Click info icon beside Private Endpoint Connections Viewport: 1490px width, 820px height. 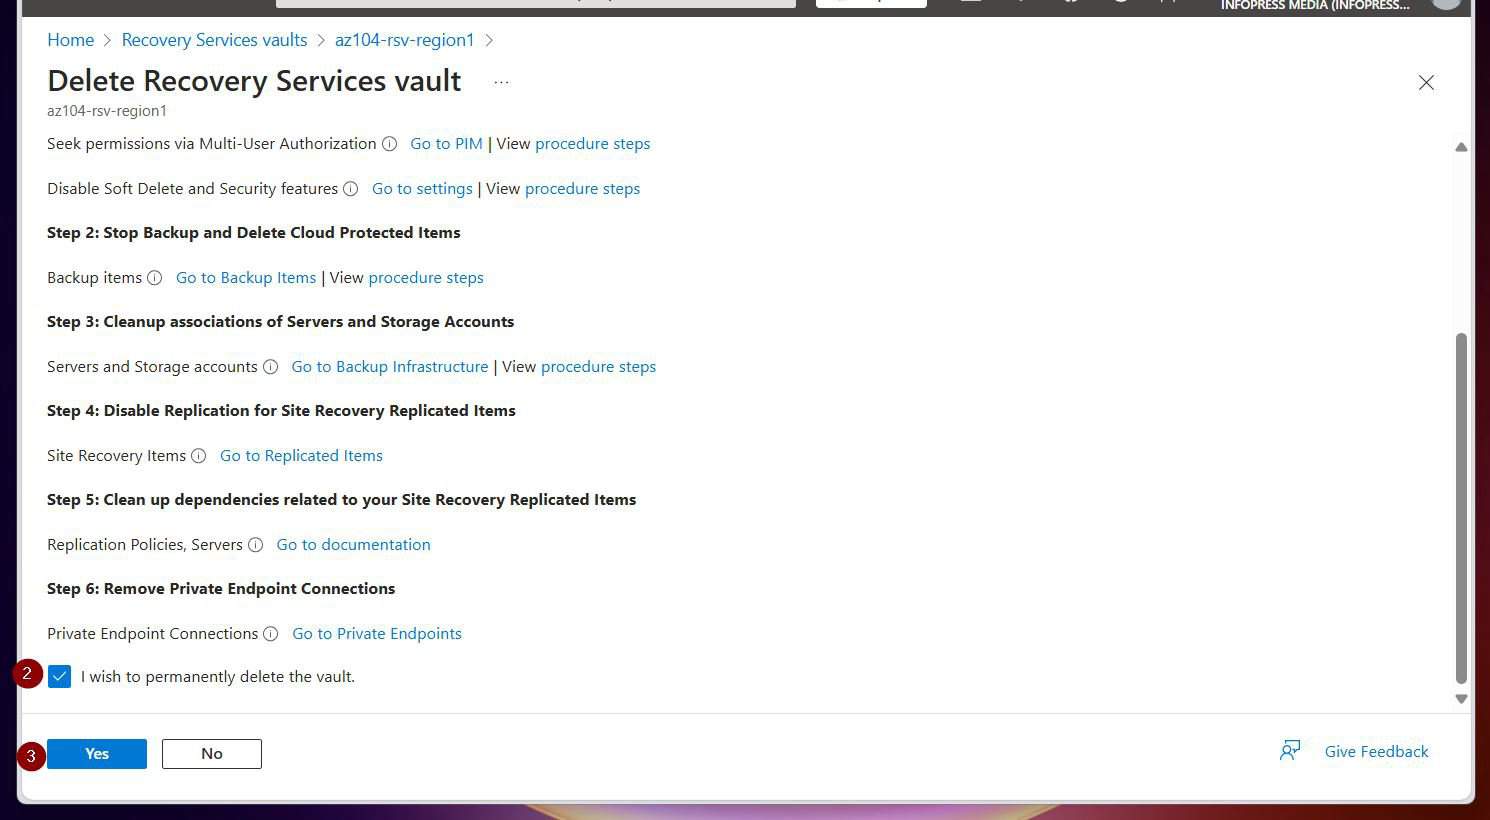[x=270, y=634]
